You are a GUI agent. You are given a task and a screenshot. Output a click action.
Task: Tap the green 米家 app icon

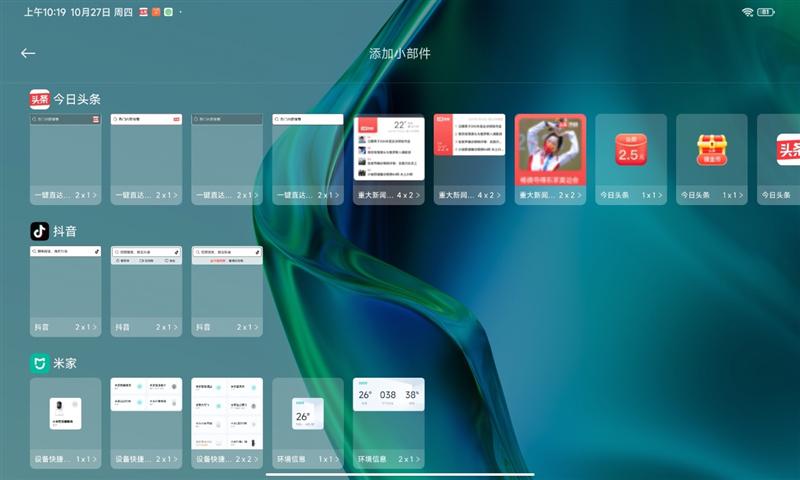[x=40, y=364]
